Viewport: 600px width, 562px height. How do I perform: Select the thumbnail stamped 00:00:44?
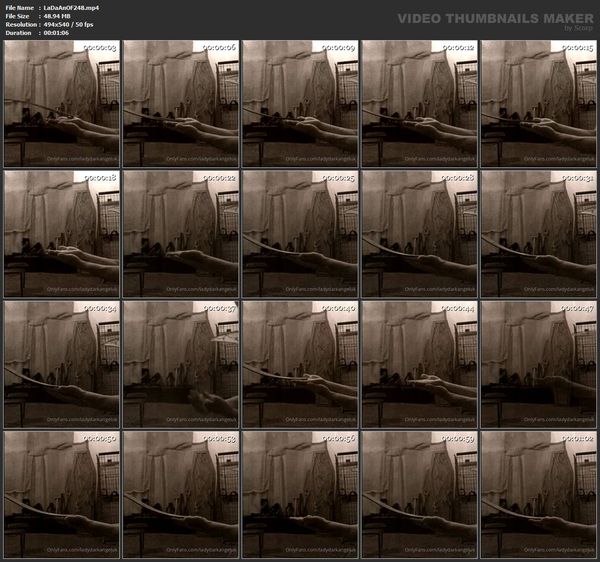coord(419,362)
